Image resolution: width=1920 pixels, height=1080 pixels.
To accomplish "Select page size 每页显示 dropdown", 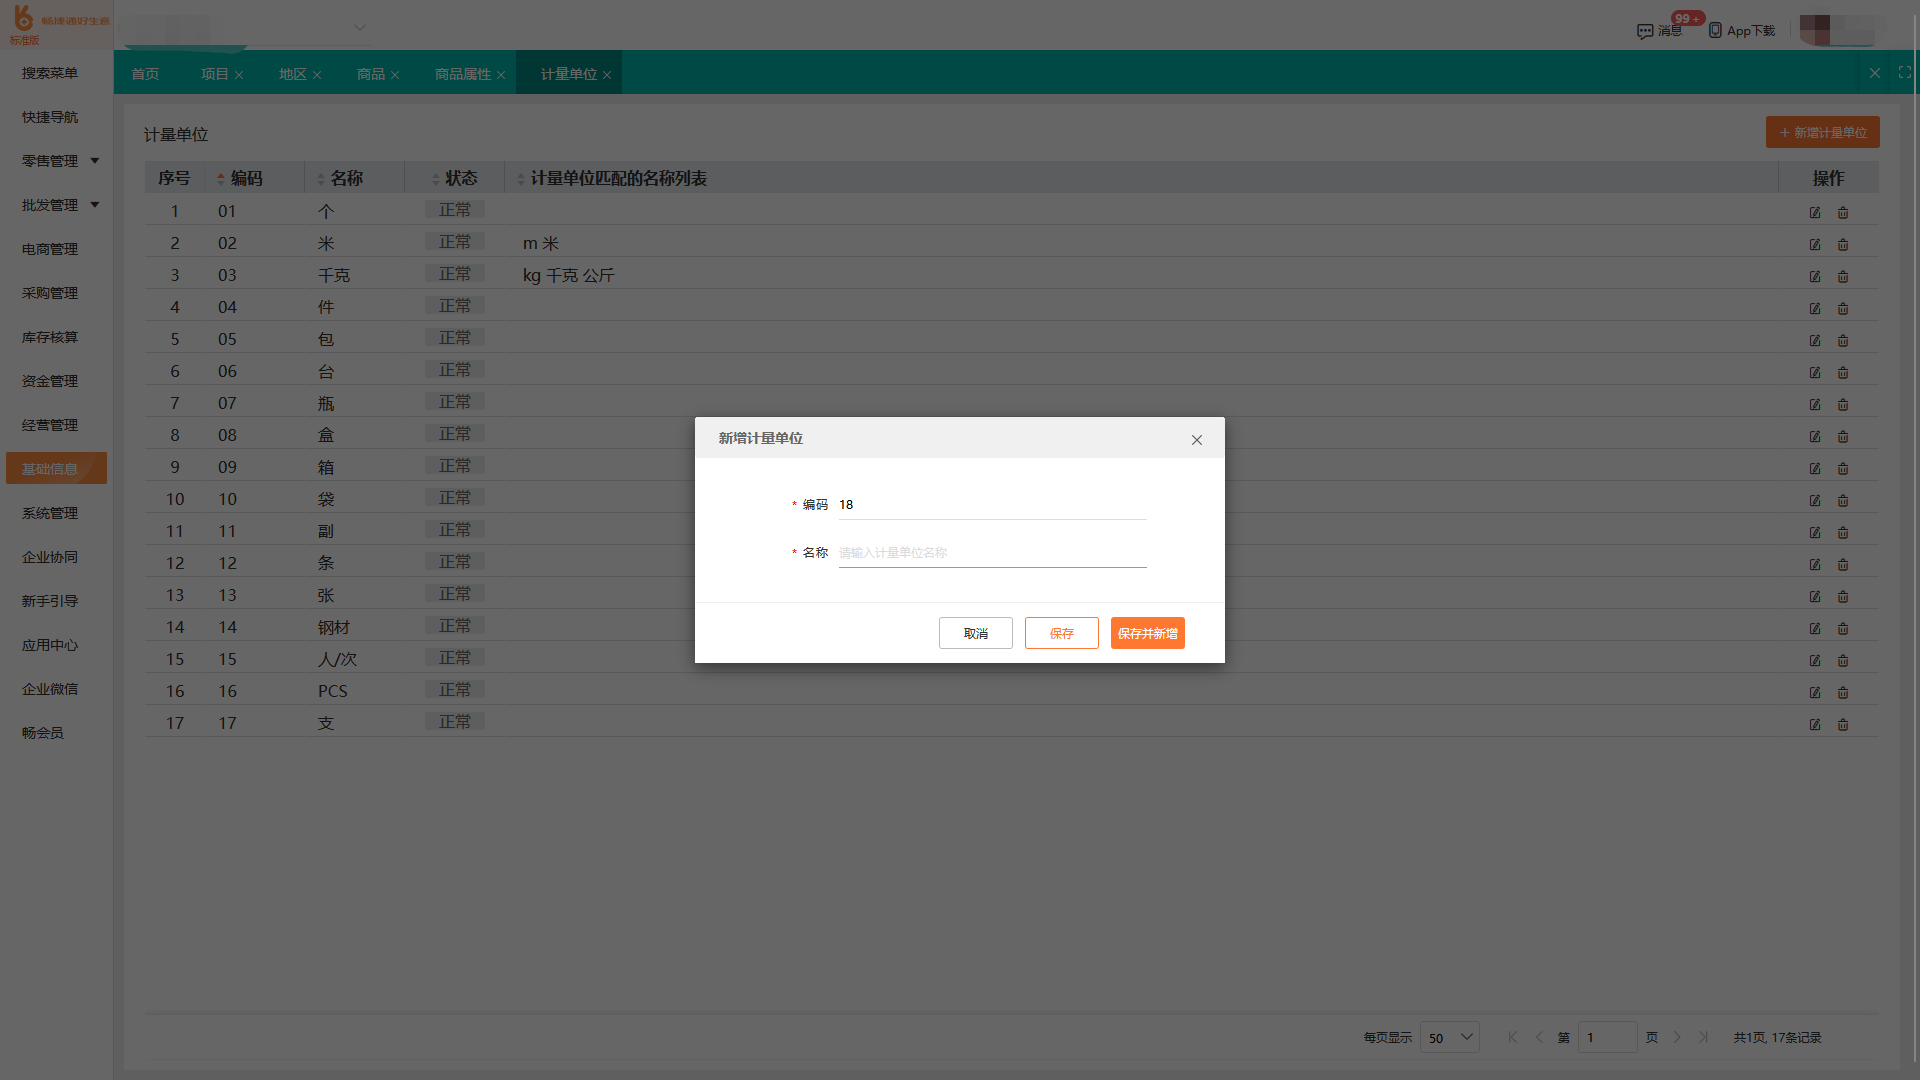I will (x=1449, y=1038).
